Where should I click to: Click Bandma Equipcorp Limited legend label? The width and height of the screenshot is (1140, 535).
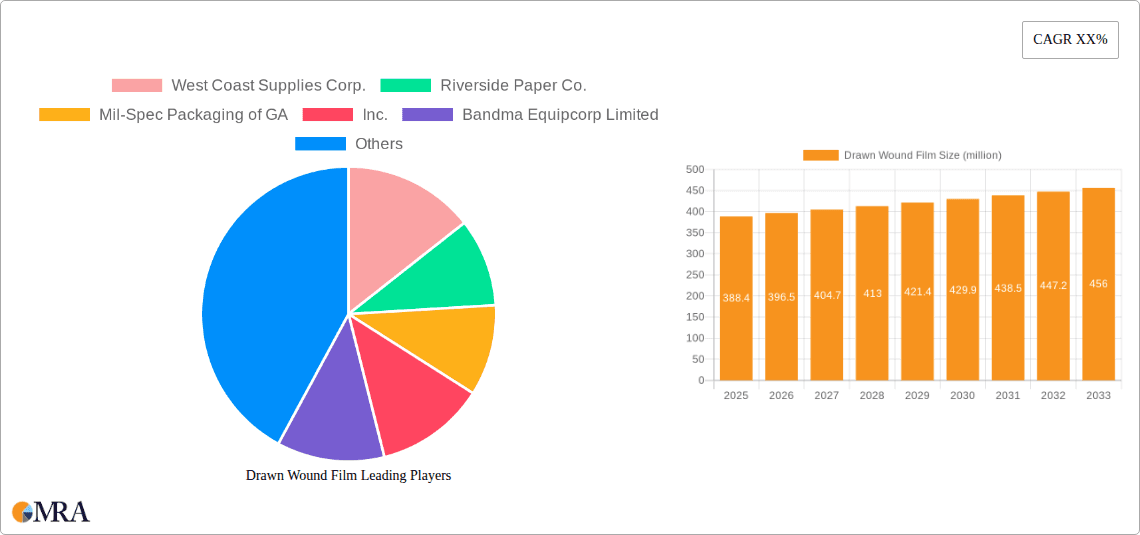pyautogui.click(x=561, y=114)
